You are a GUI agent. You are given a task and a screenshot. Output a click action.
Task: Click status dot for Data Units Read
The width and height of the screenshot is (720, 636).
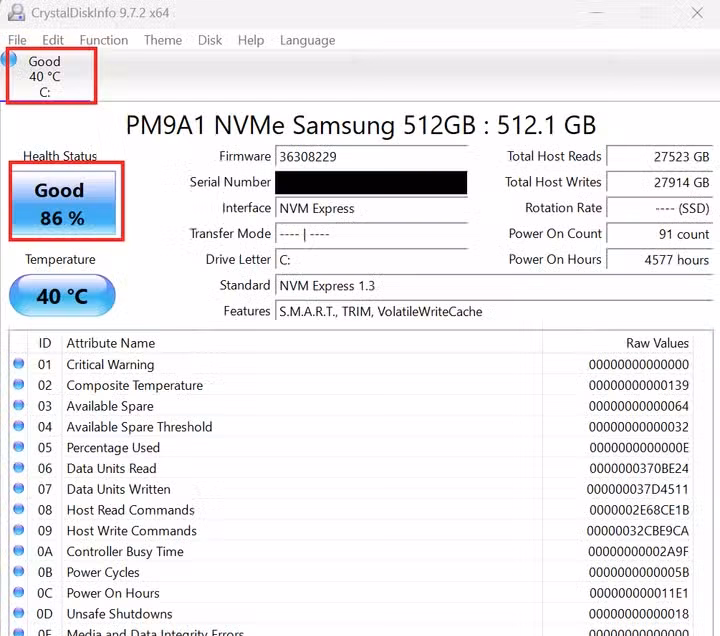(19, 467)
